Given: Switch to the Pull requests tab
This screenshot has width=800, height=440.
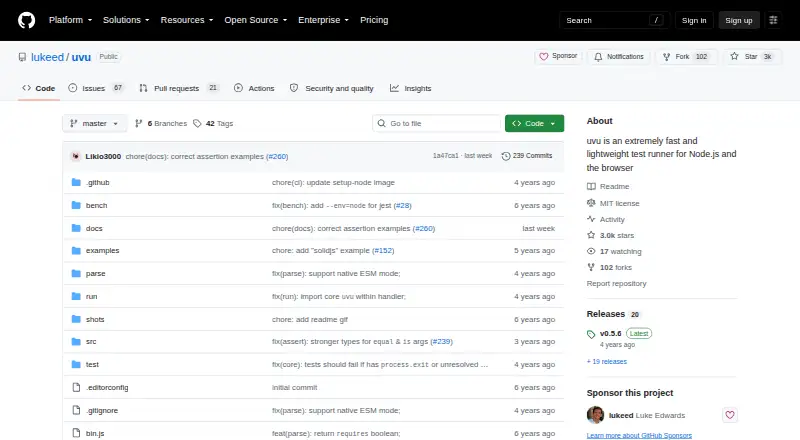Looking at the screenshot, I should pos(179,88).
